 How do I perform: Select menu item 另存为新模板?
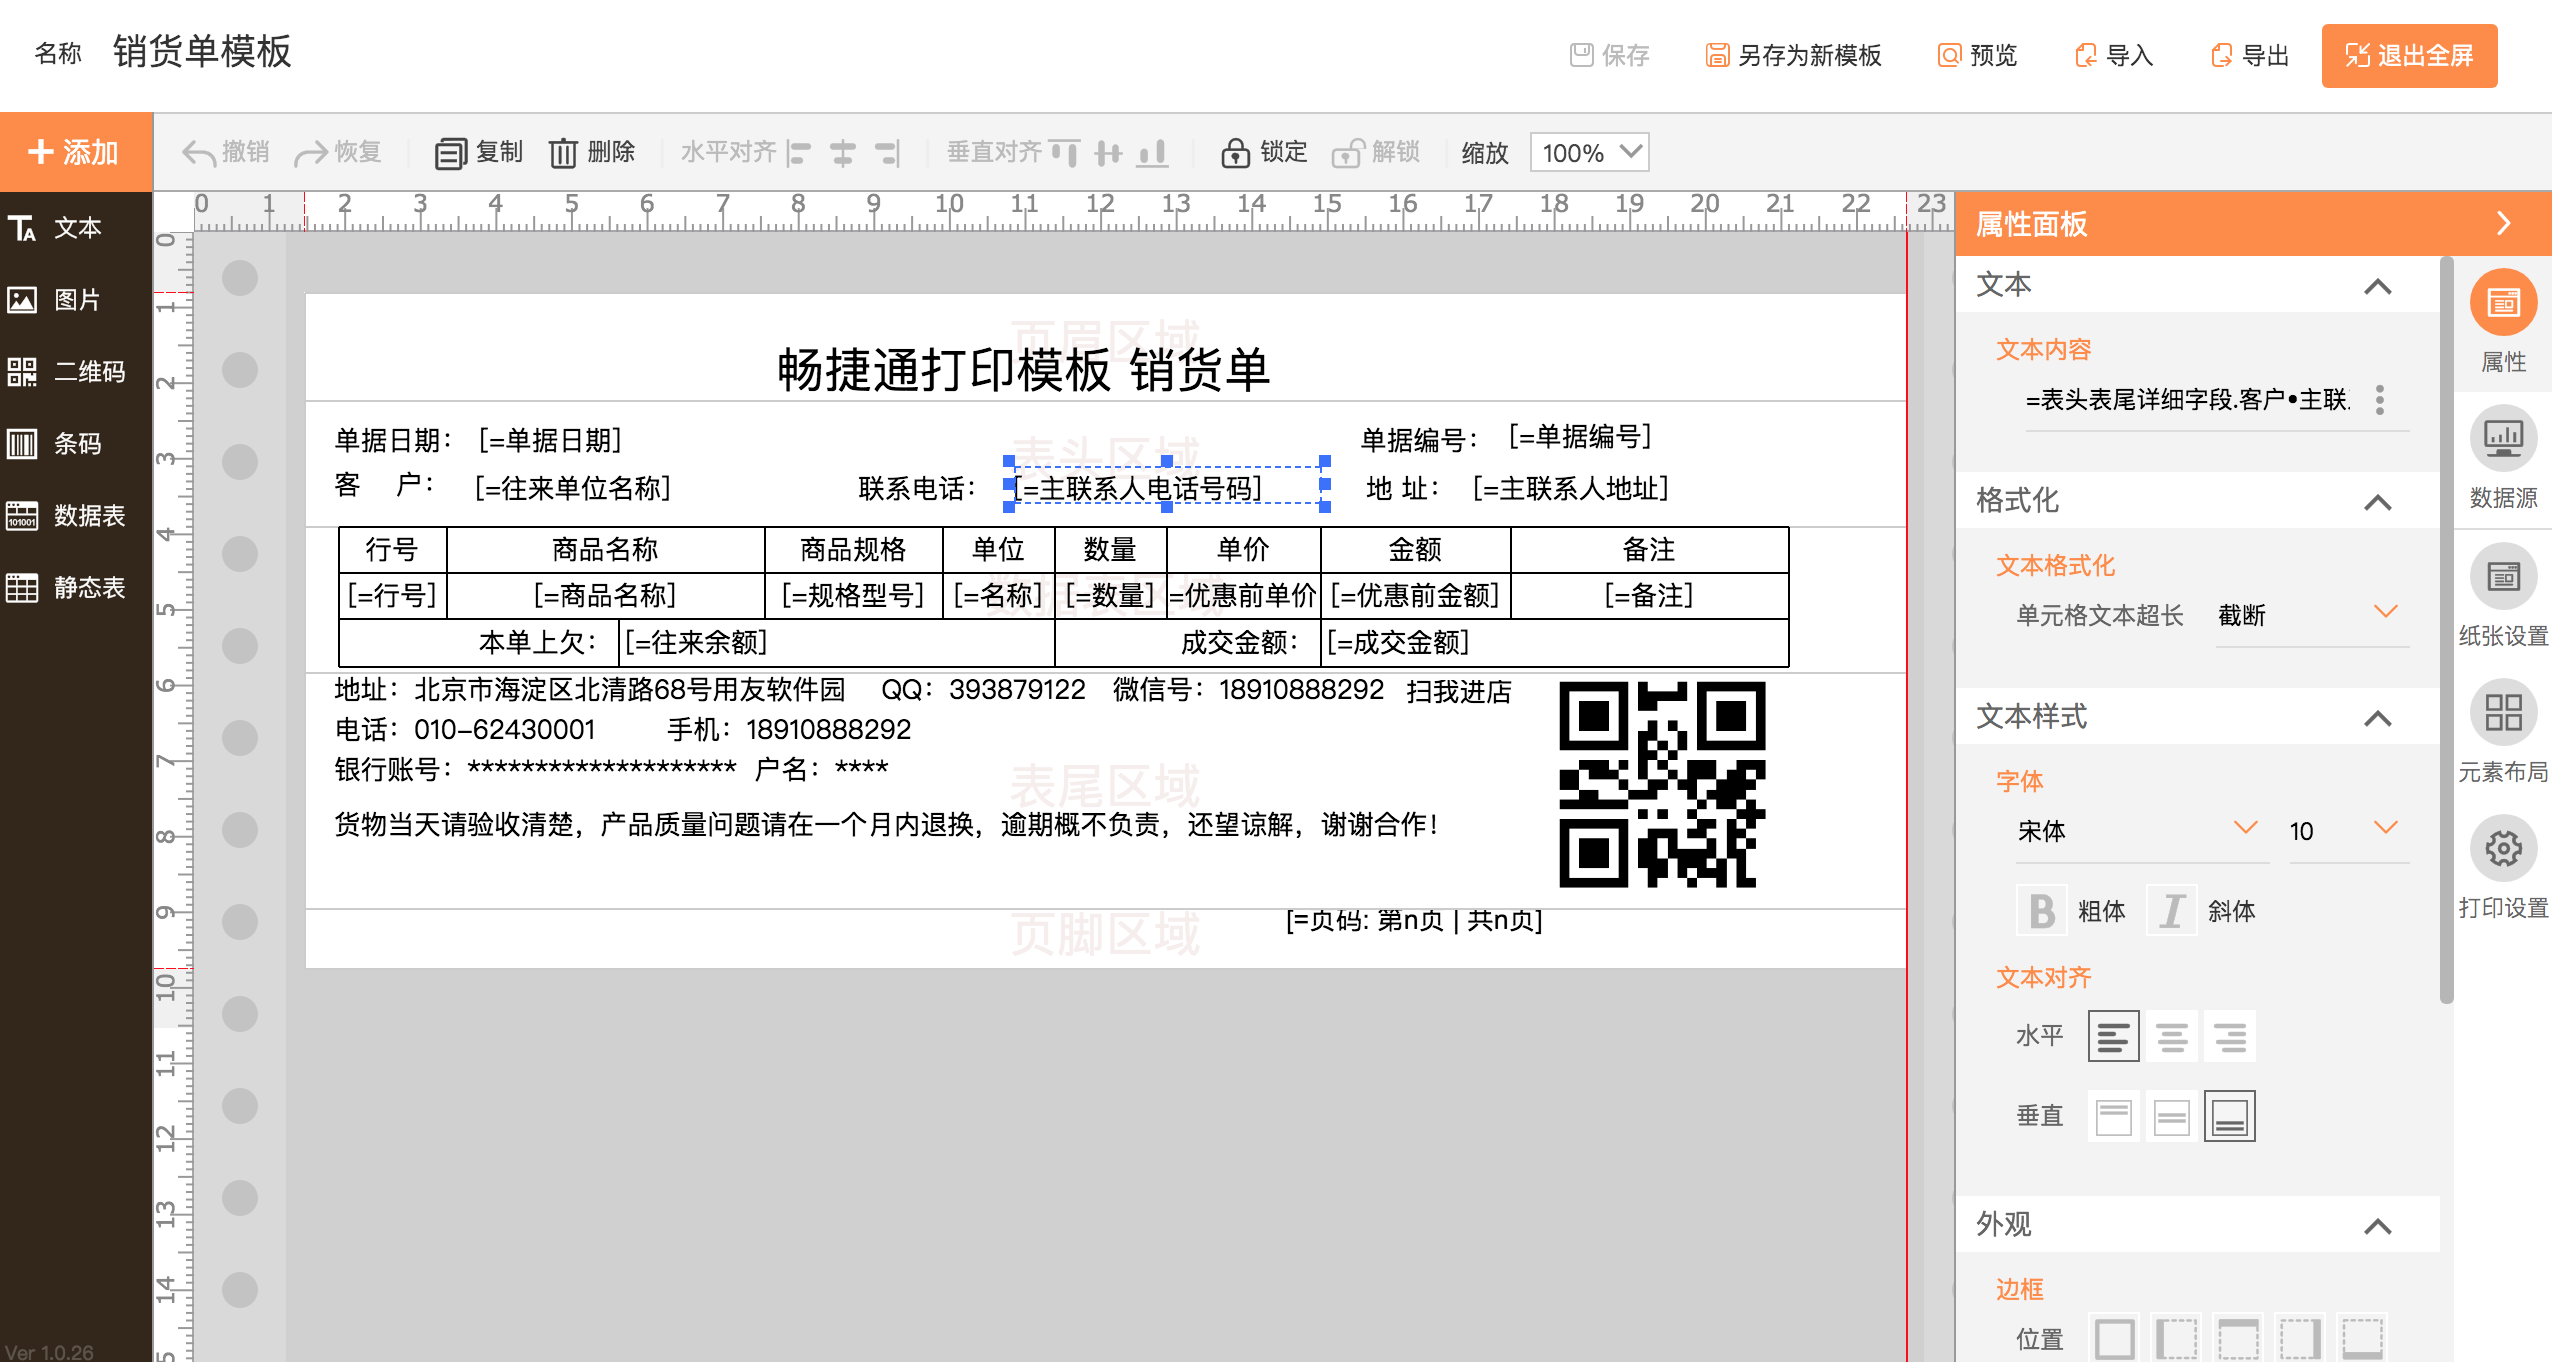(x=1796, y=52)
